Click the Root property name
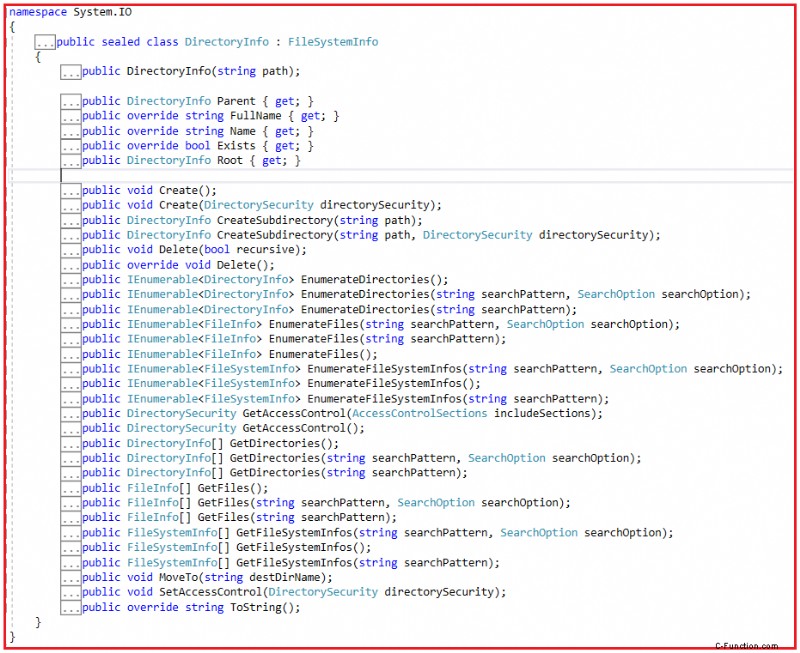Image resolution: width=800 pixels, height=653 pixels. (233, 161)
